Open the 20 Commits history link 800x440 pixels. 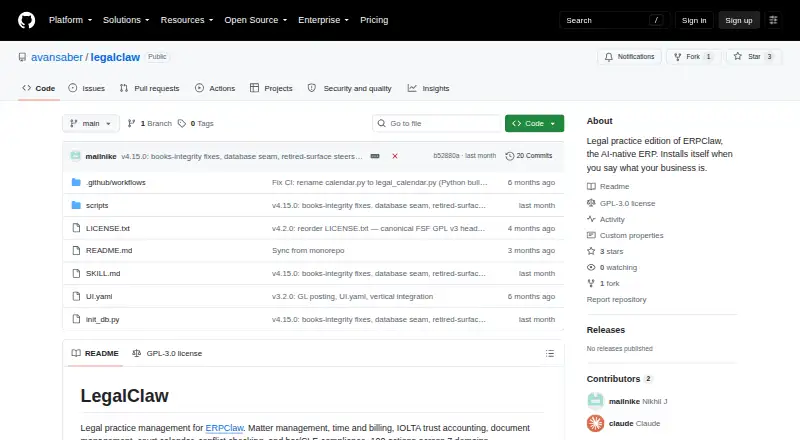tap(529, 156)
